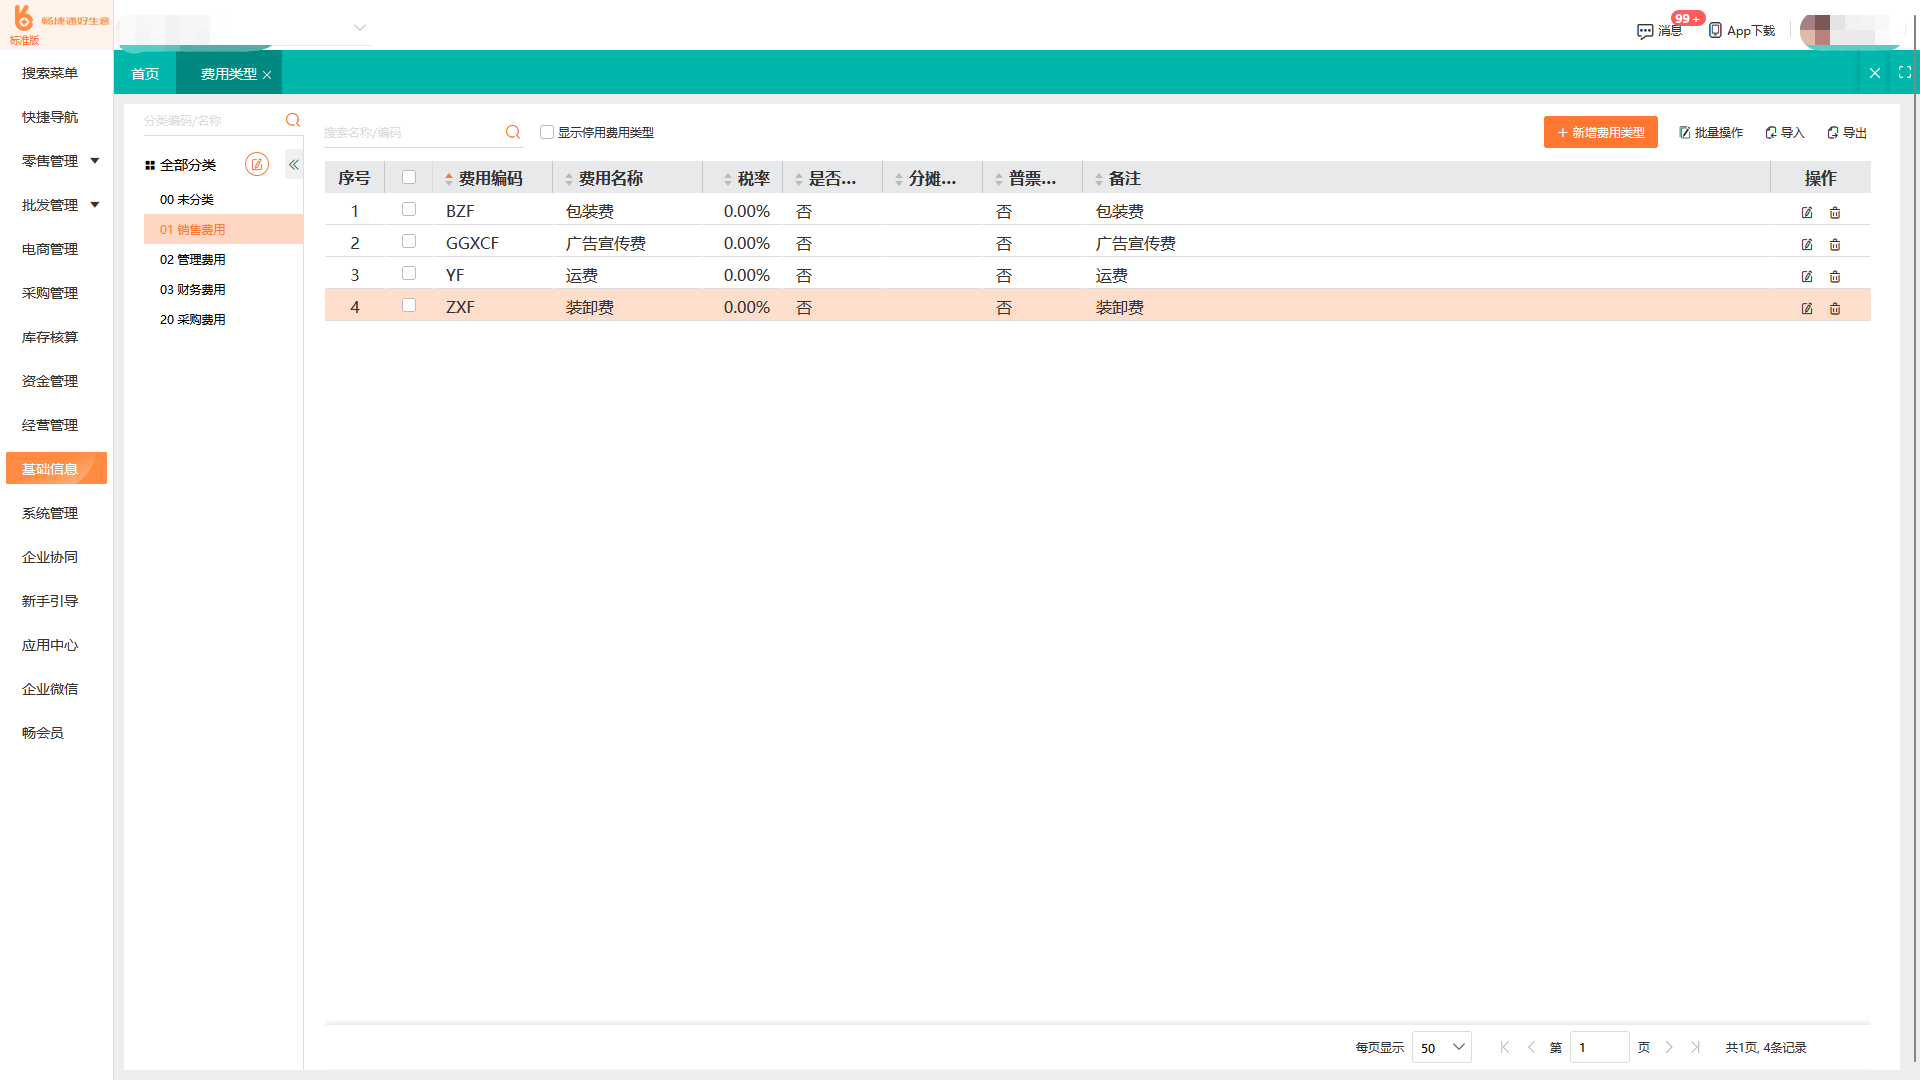Toggle 显示停用费用类型 checkbox
Screen dimensions: 1920x1080
[x=545, y=132]
